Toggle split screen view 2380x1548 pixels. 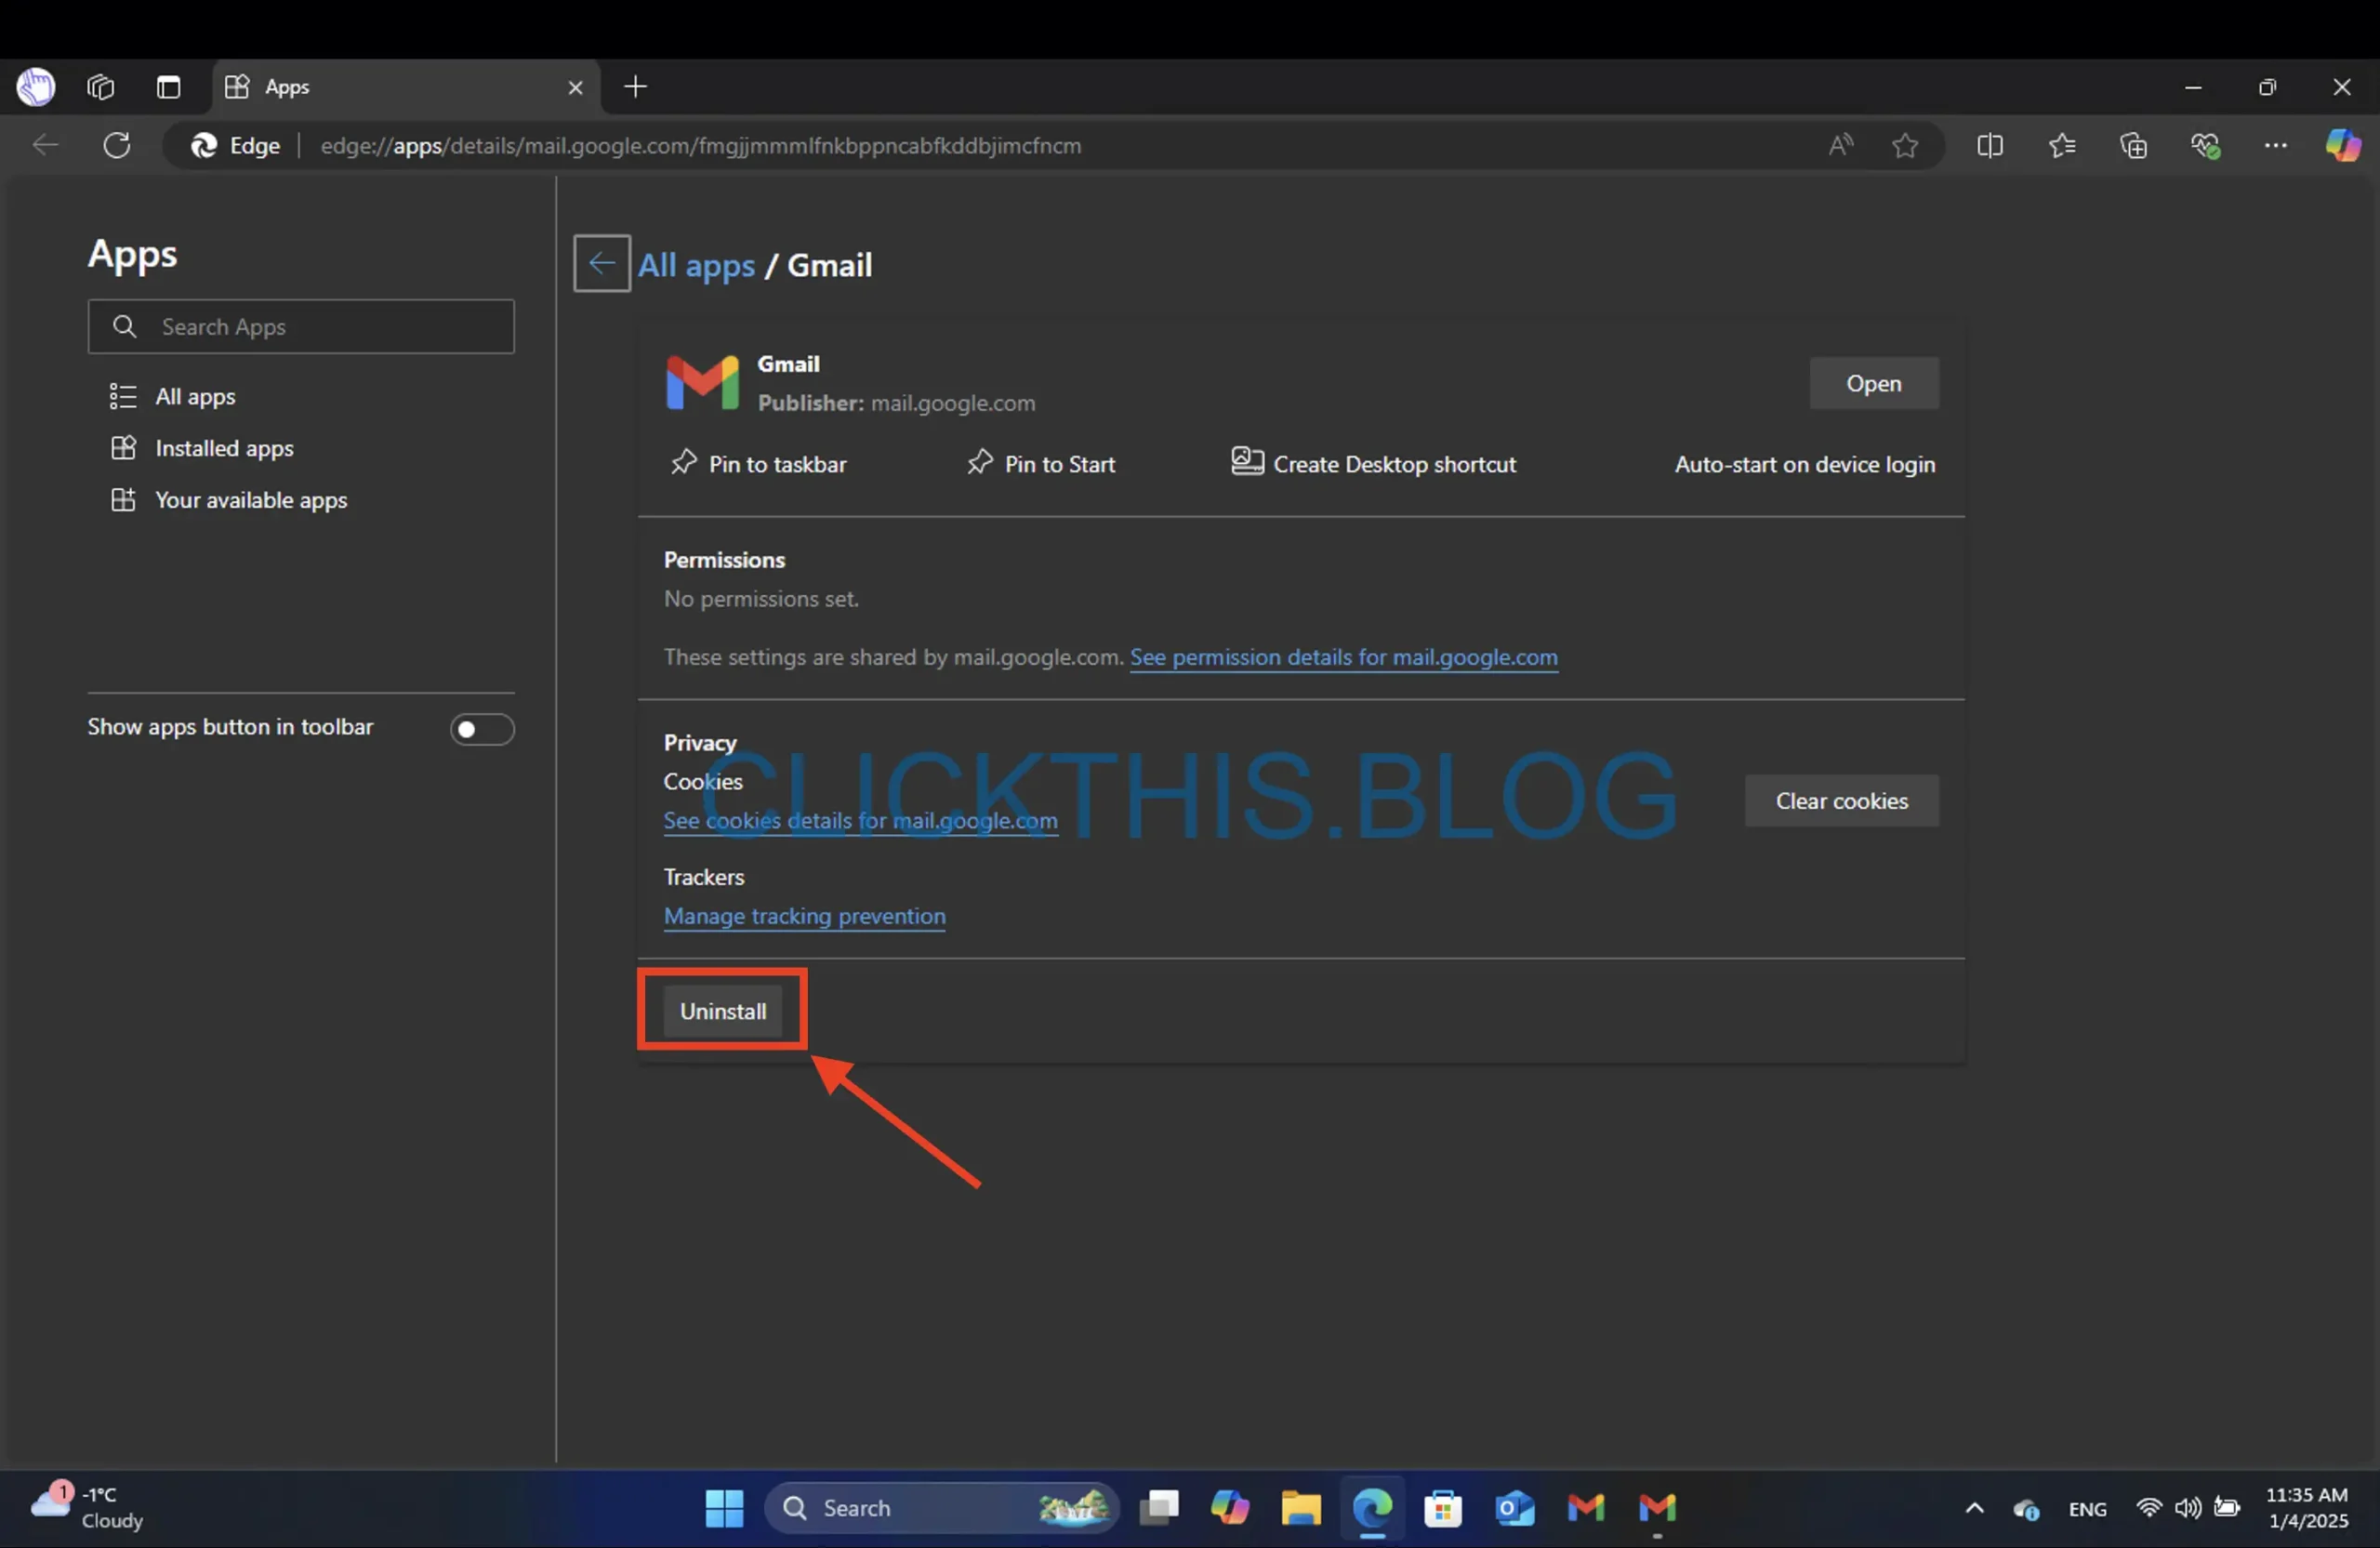1989,145
